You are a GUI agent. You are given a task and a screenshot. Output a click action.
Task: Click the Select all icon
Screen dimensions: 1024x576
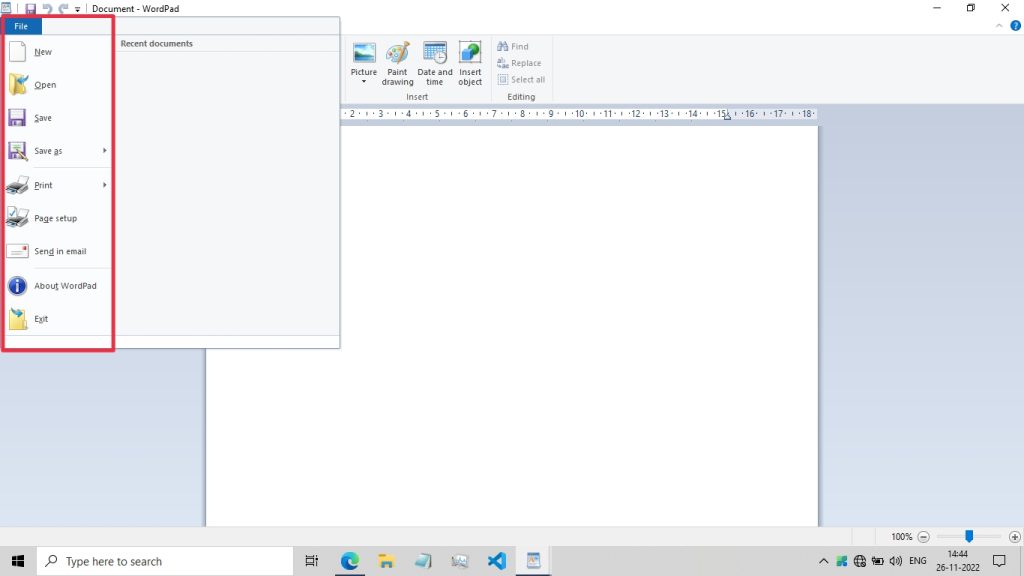click(x=502, y=80)
